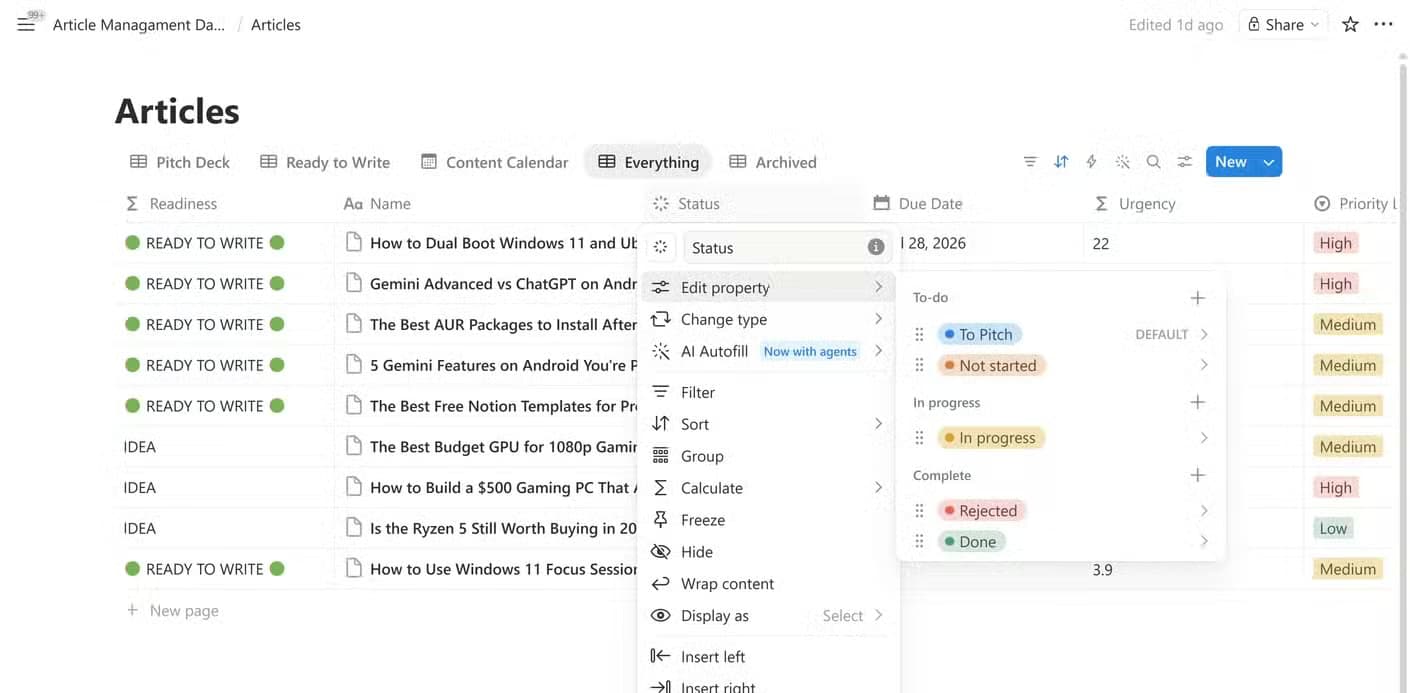Freeze columns up to Status
Screen dimensions: 1410x693
[x=770, y=520]
